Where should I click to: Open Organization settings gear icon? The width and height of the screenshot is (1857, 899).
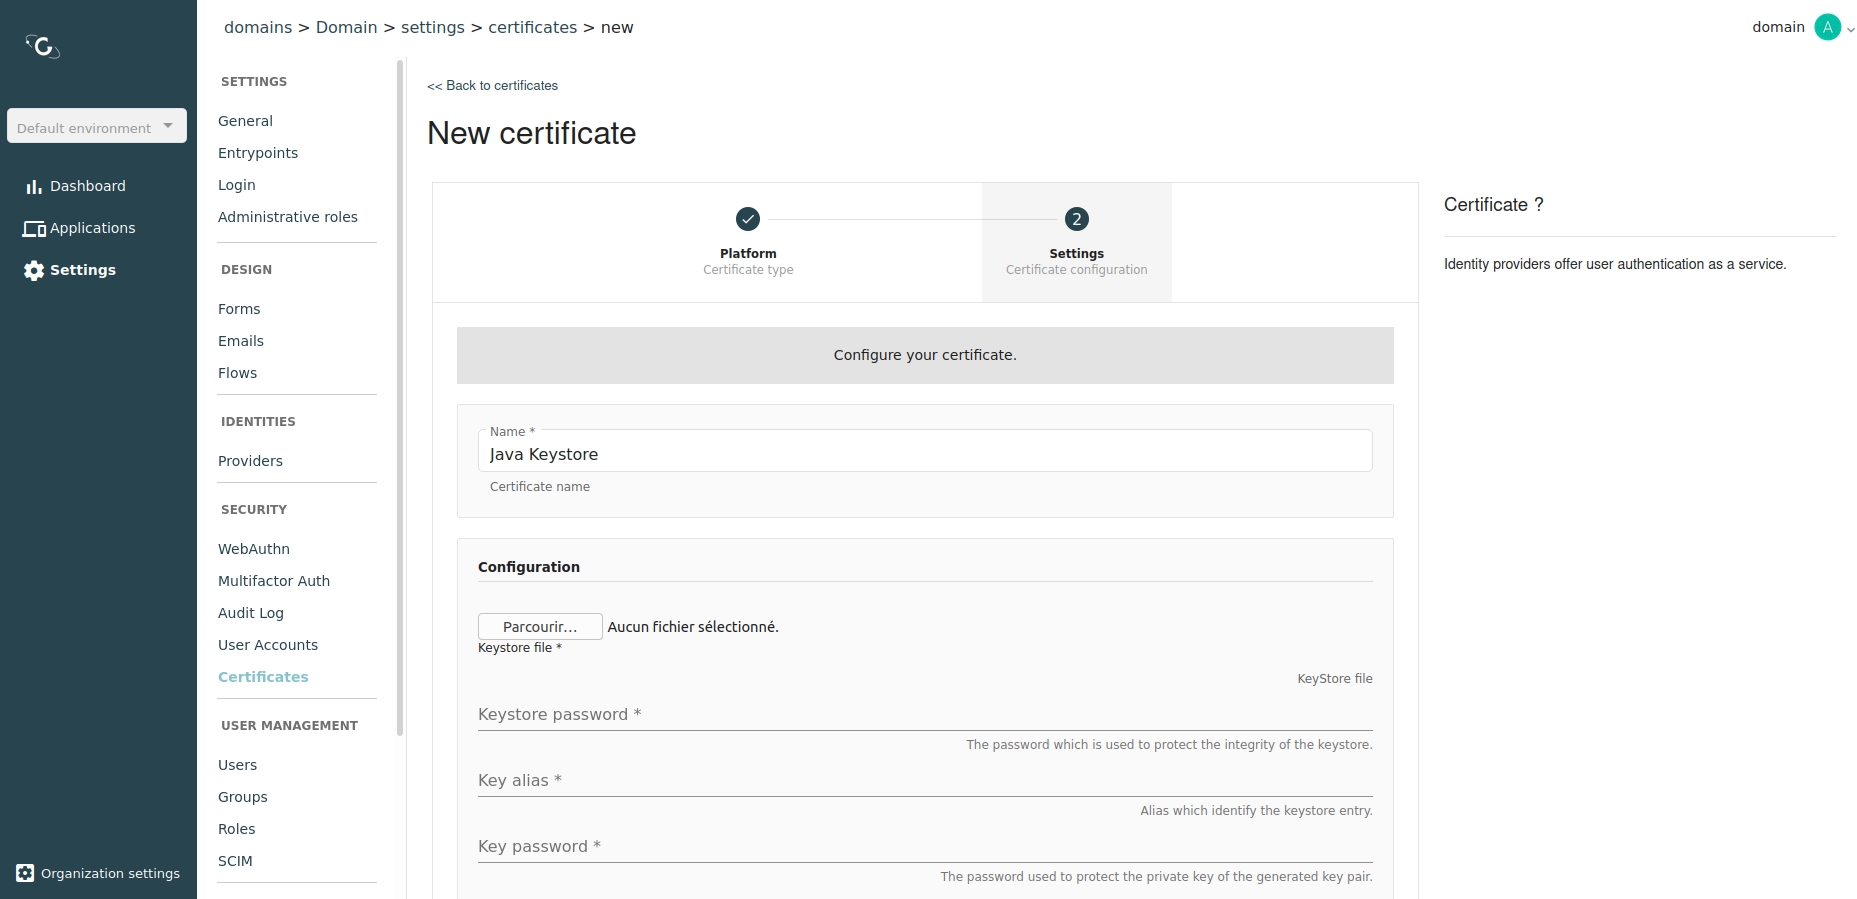click(25, 873)
